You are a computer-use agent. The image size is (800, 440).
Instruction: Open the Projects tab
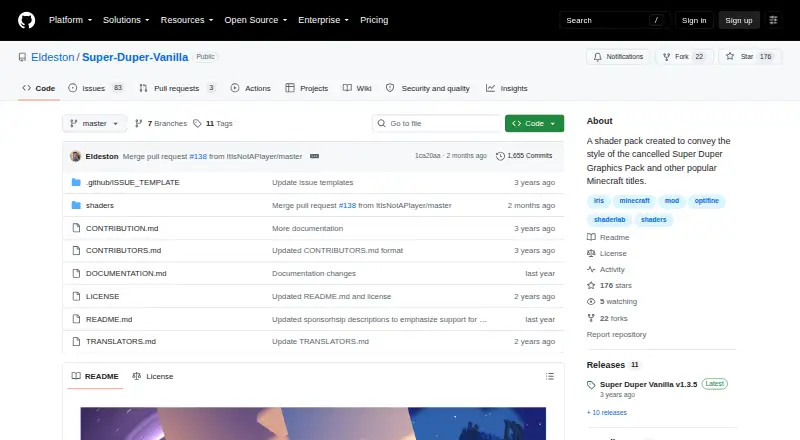(x=307, y=88)
